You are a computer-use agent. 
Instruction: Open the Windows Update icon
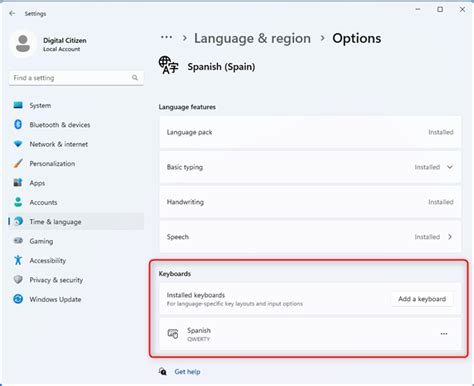pyautogui.click(x=18, y=299)
